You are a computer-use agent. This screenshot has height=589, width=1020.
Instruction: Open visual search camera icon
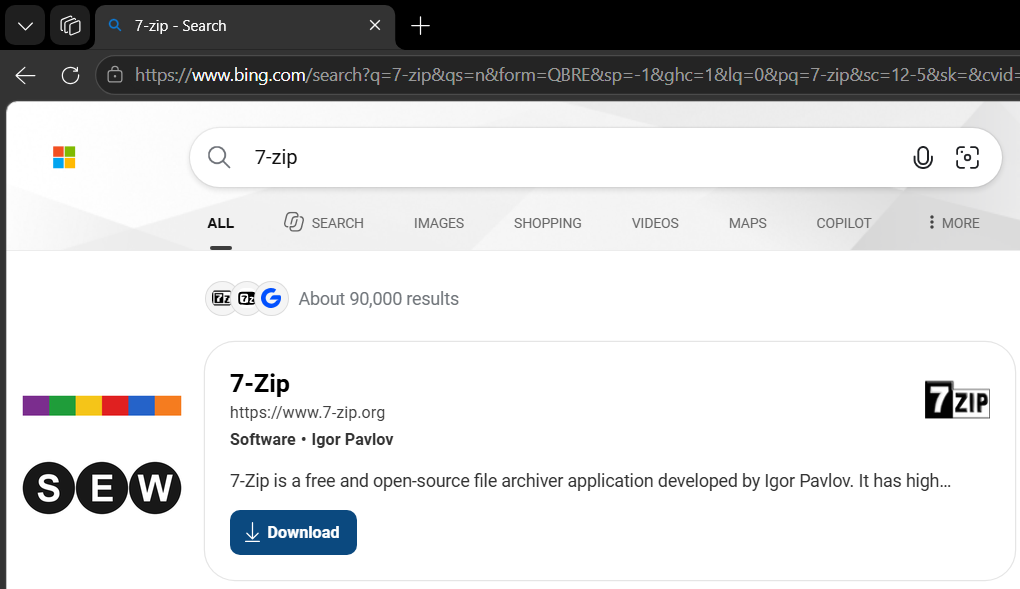pyautogui.click(x=967, y=158)
